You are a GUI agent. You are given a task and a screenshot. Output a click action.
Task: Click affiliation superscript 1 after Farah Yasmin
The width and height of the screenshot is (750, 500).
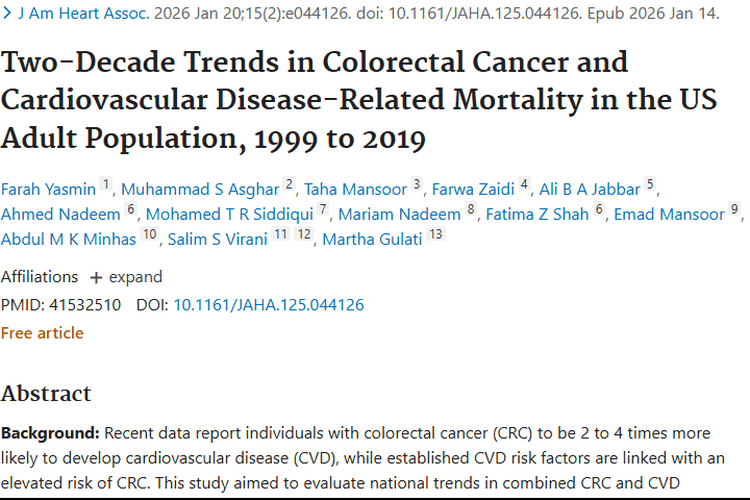click(x=106, y=184)
